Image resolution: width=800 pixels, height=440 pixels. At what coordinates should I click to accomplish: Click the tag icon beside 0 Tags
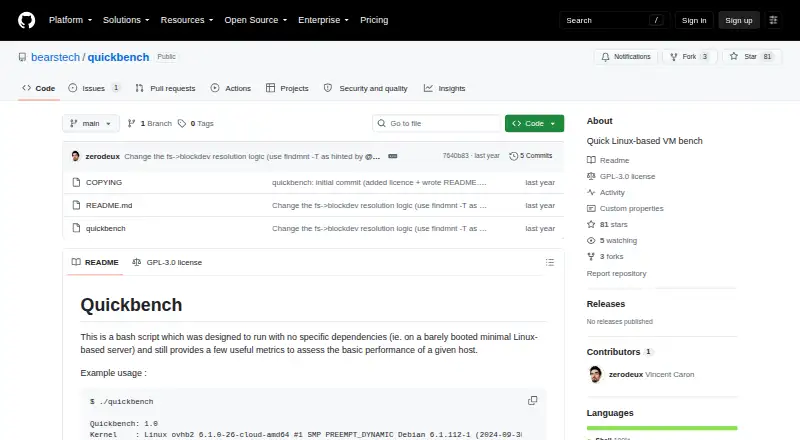(x=182, y=124)
